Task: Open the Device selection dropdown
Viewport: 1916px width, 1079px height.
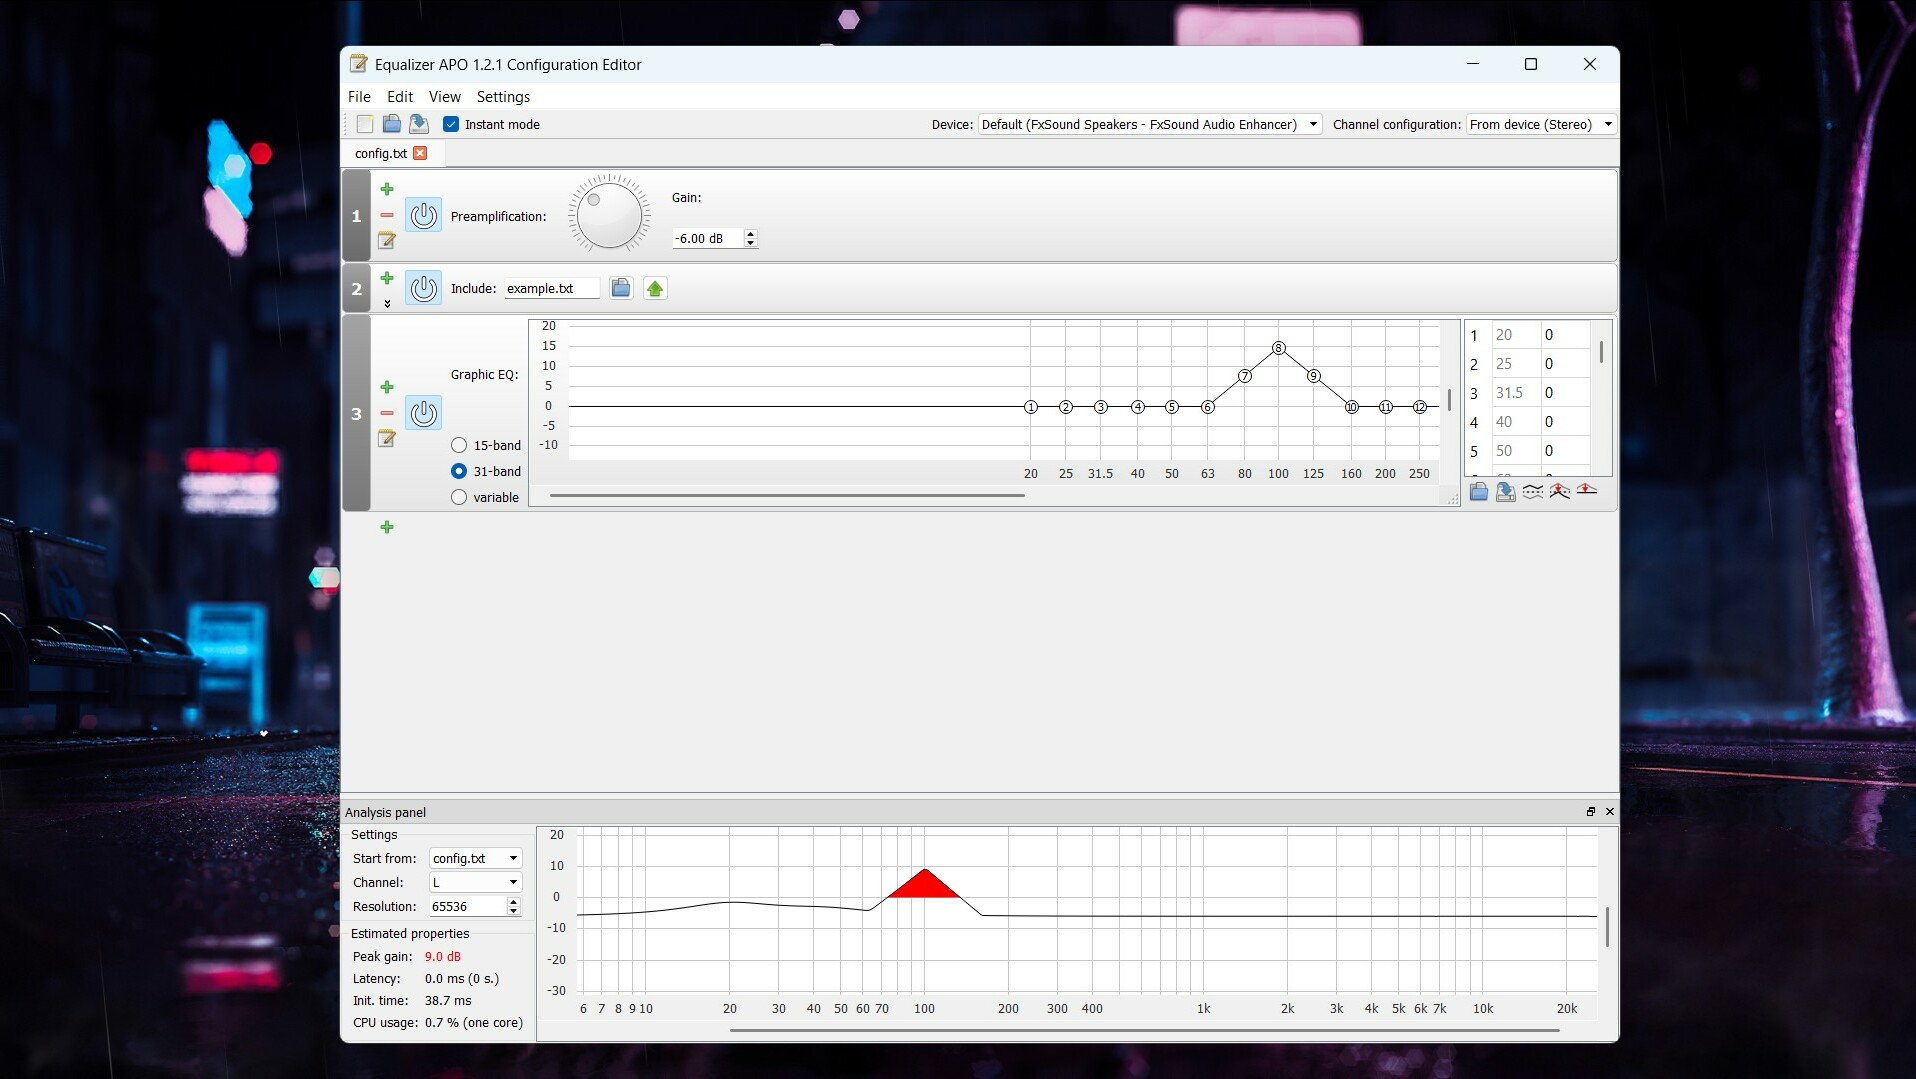Action: (1311, 124)
